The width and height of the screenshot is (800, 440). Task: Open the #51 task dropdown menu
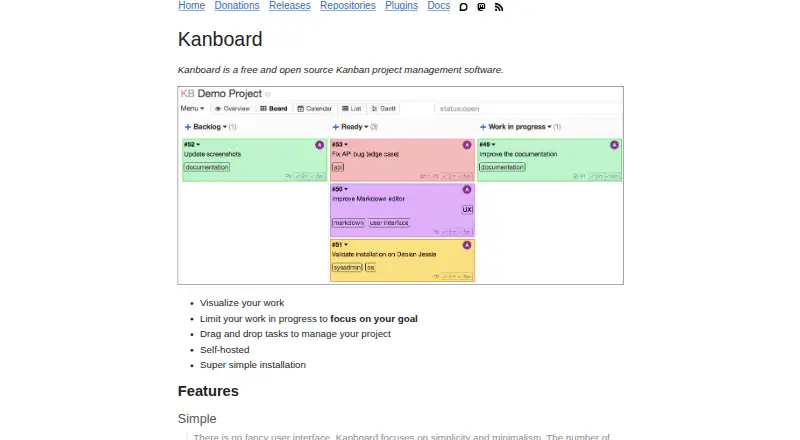coord(340,245)
